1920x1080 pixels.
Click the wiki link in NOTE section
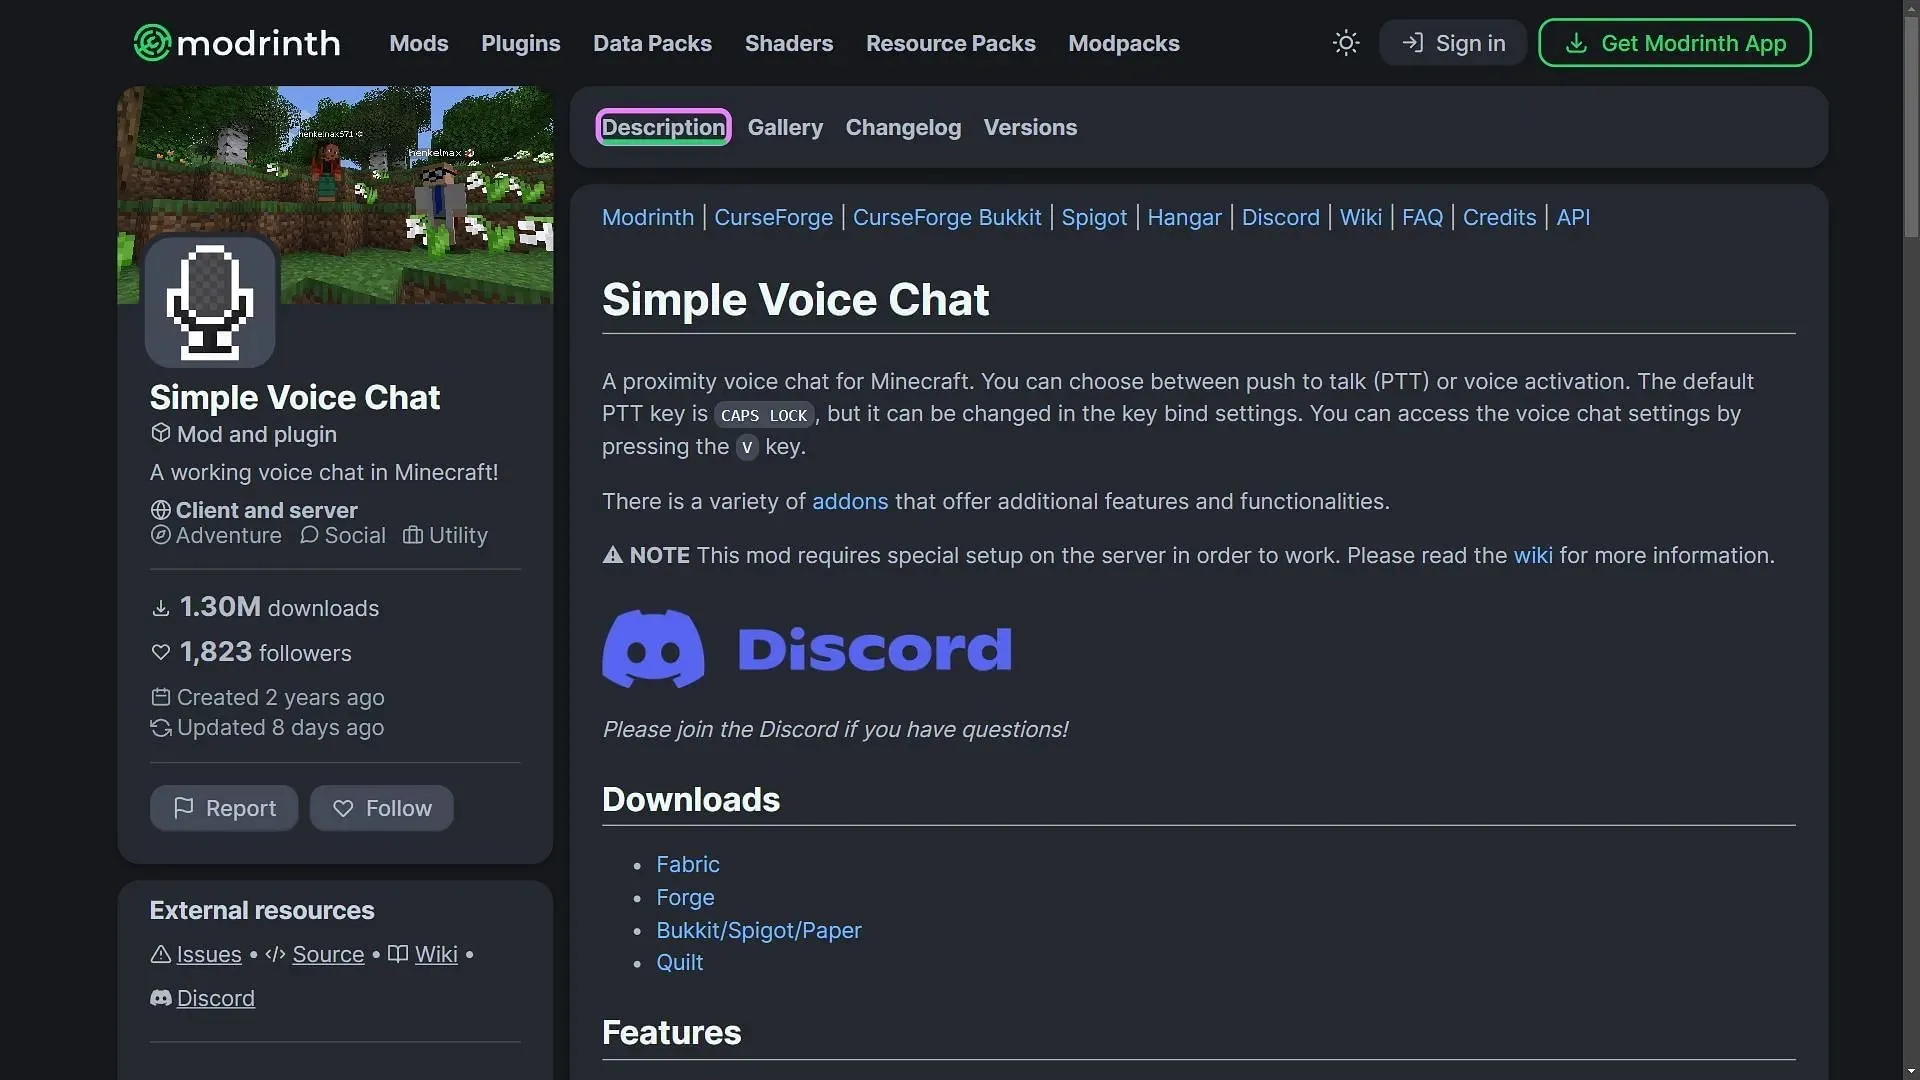pos(1531,555)
